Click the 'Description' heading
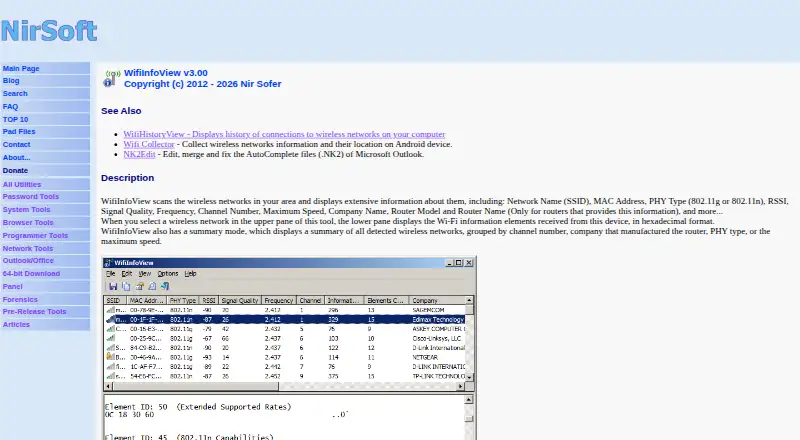This screenshot has width=800, height=440. tap(128, 178)
